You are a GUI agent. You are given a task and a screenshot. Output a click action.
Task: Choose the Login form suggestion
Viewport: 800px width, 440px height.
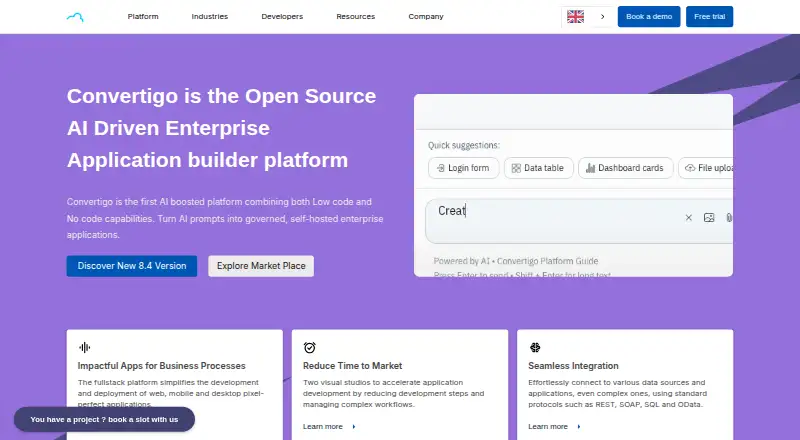[463, 168]
